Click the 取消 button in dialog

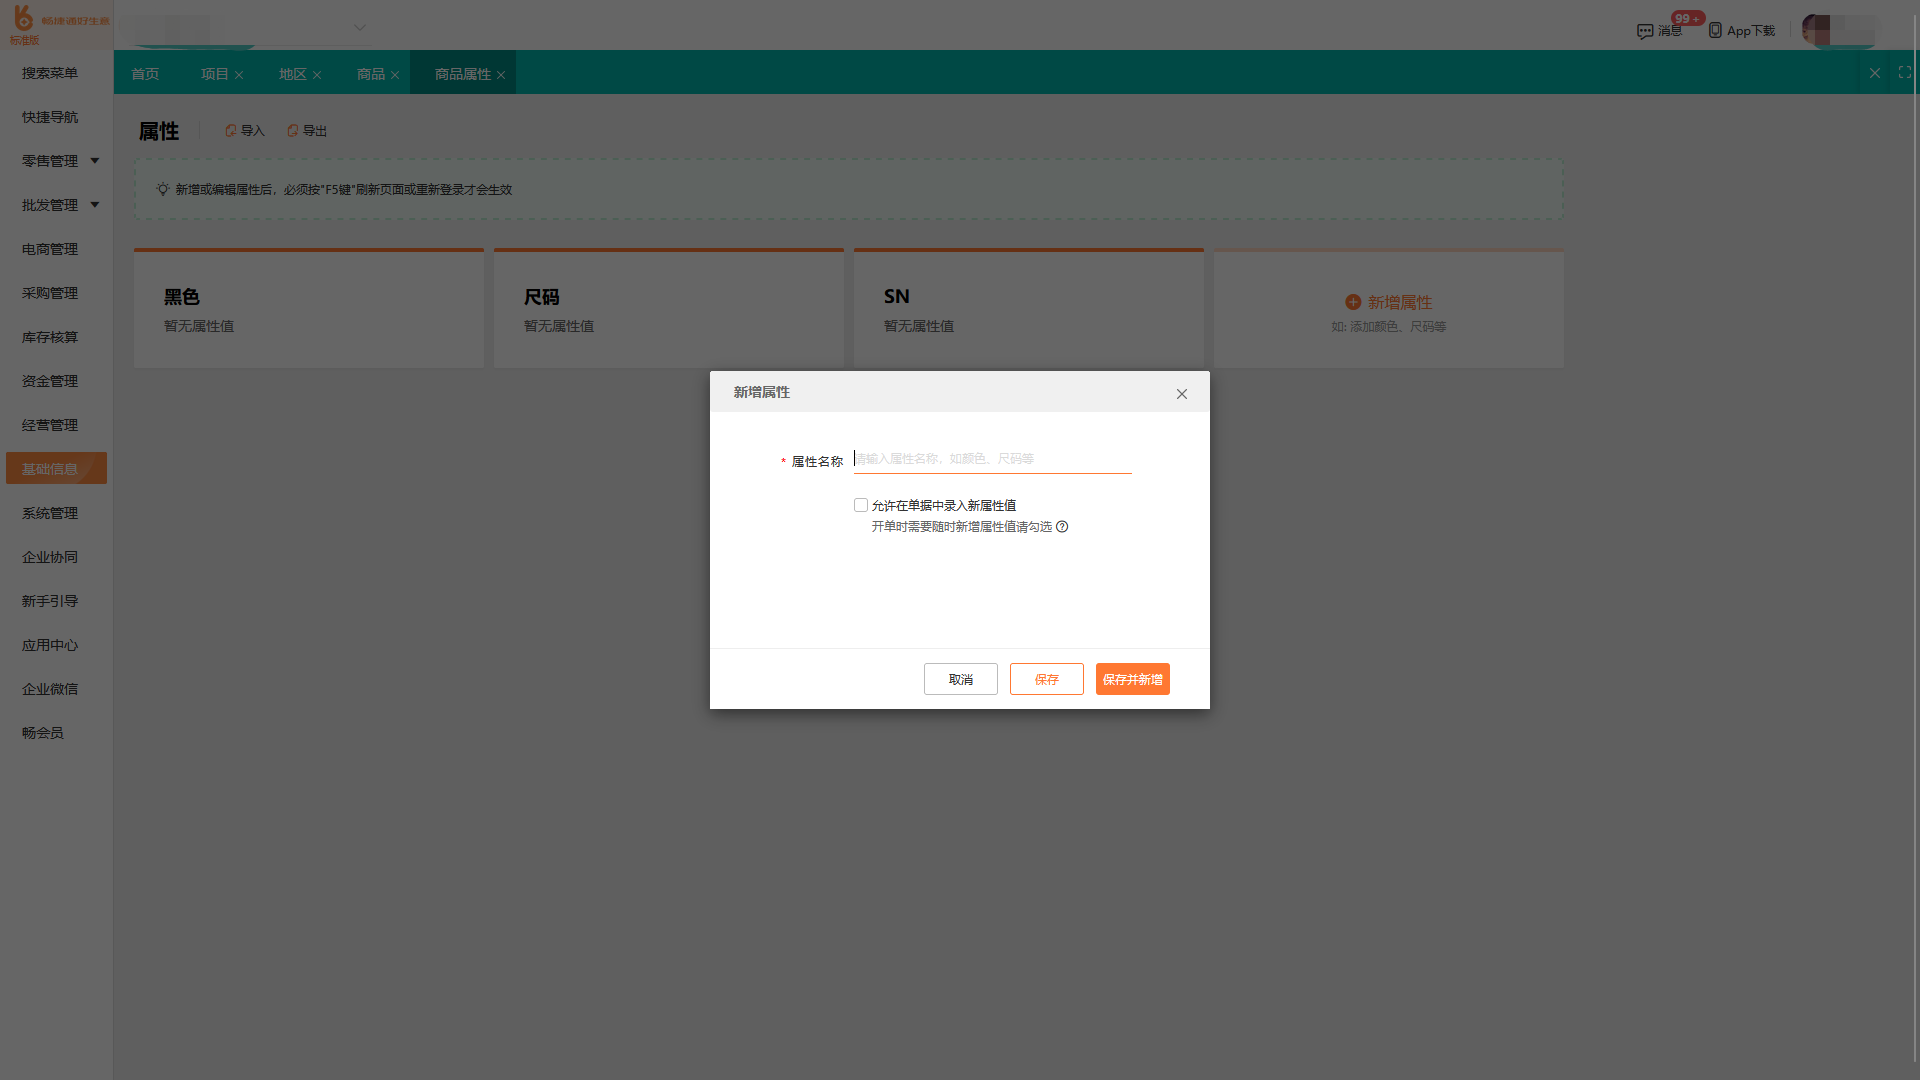tap(961, 679)
